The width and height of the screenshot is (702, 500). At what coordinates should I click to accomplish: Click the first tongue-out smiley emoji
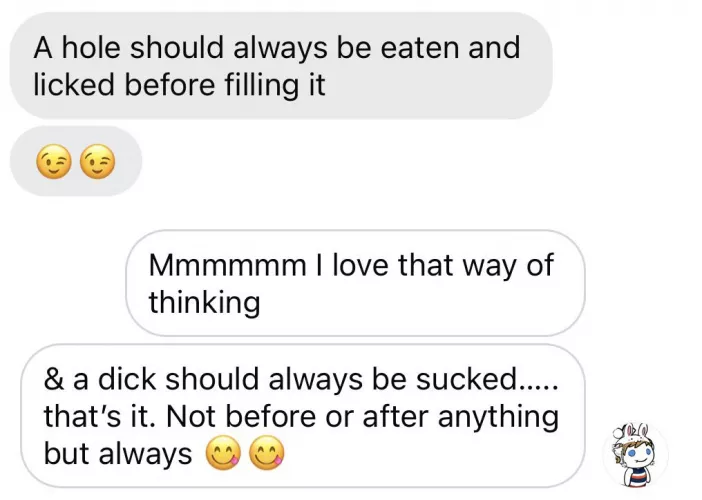(x=222, y=455)
